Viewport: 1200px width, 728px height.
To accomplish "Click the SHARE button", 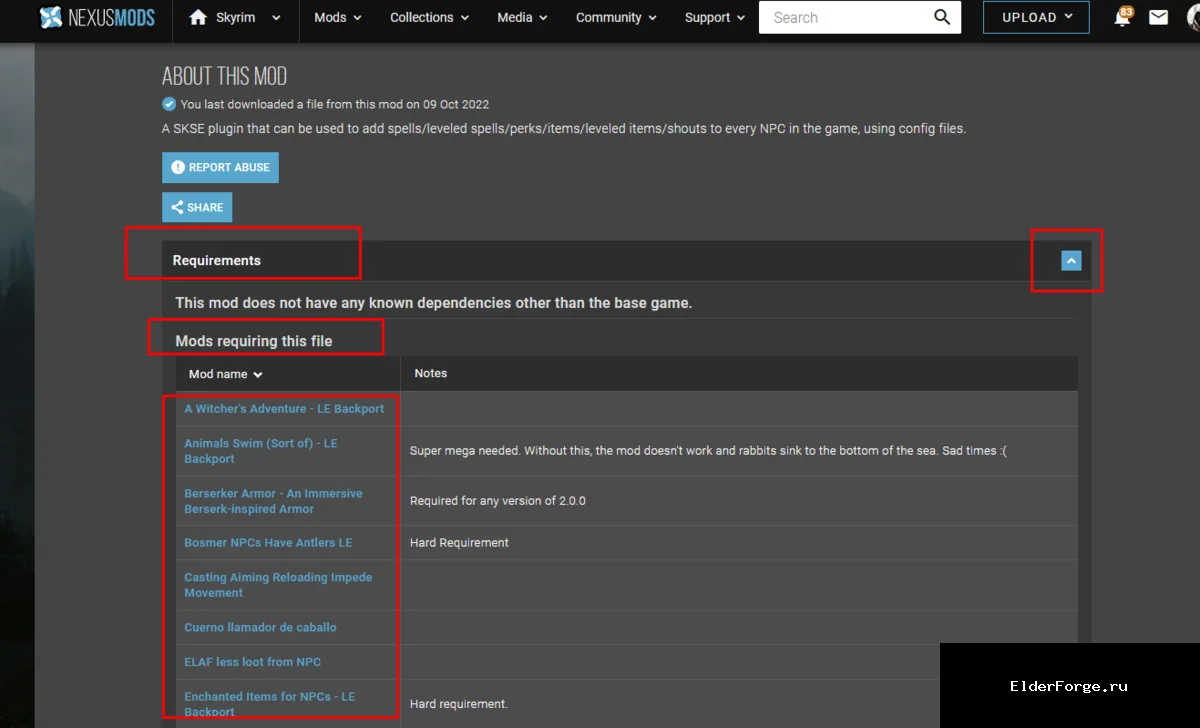I will pyautogui.click(x=197, y=207).
